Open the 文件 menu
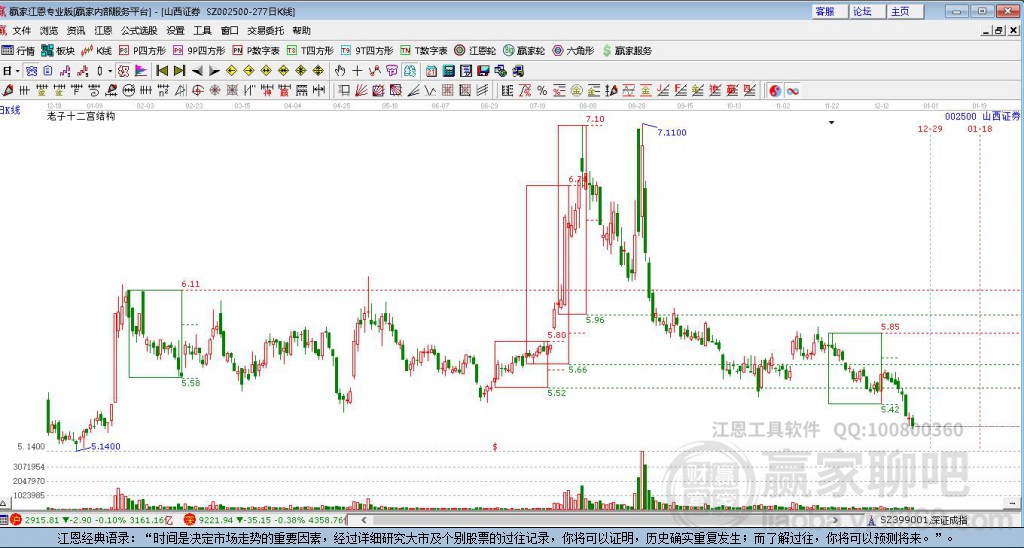Image resolution: width=1024 pixels, height=548 pixels. click(x=22, y=30)
